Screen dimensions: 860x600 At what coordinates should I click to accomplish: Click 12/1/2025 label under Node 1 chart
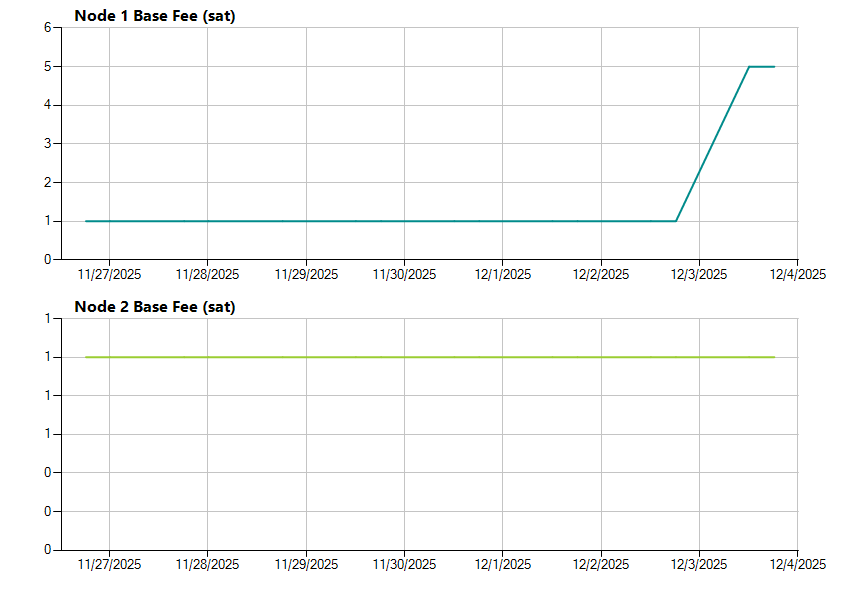coord(502,274)
